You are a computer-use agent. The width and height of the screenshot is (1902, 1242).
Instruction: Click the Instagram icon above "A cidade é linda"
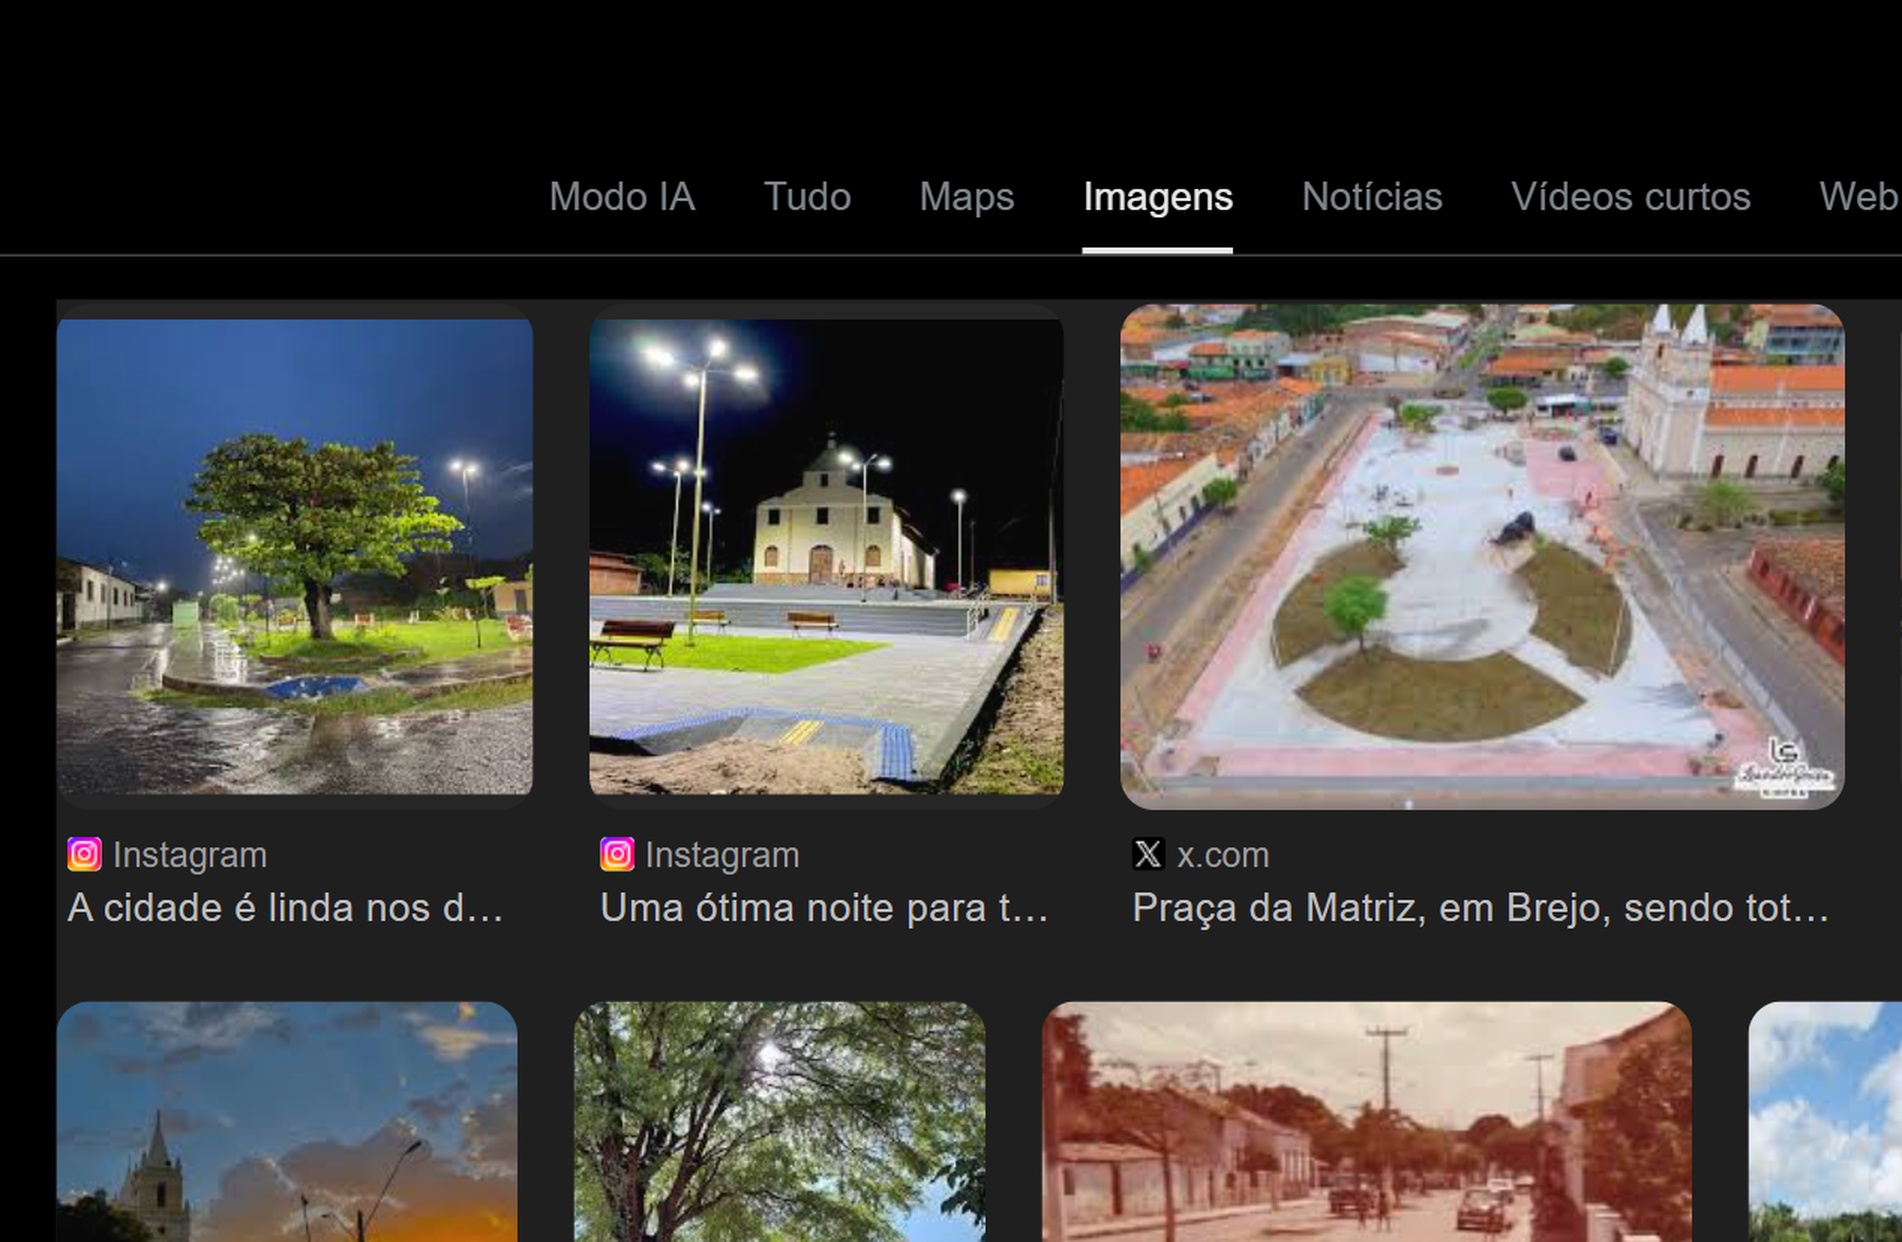85,854
